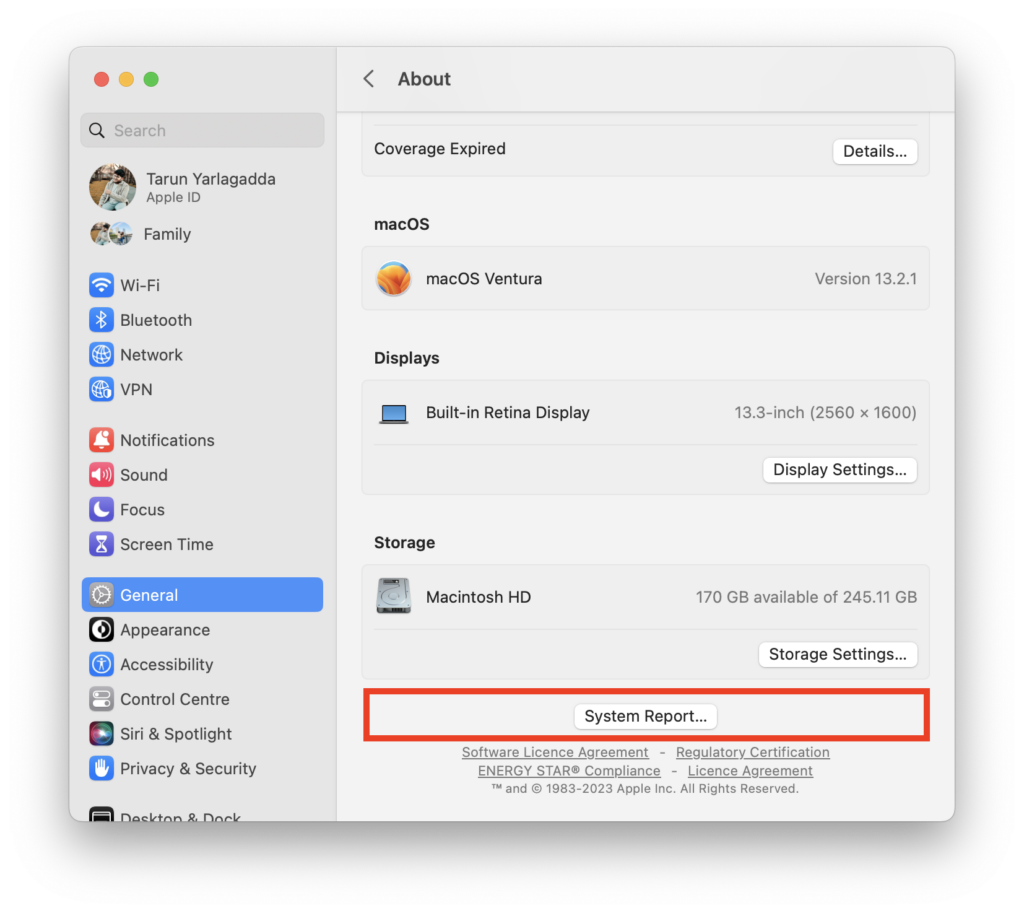
Task: Click into the Search field
Action: 202,131
